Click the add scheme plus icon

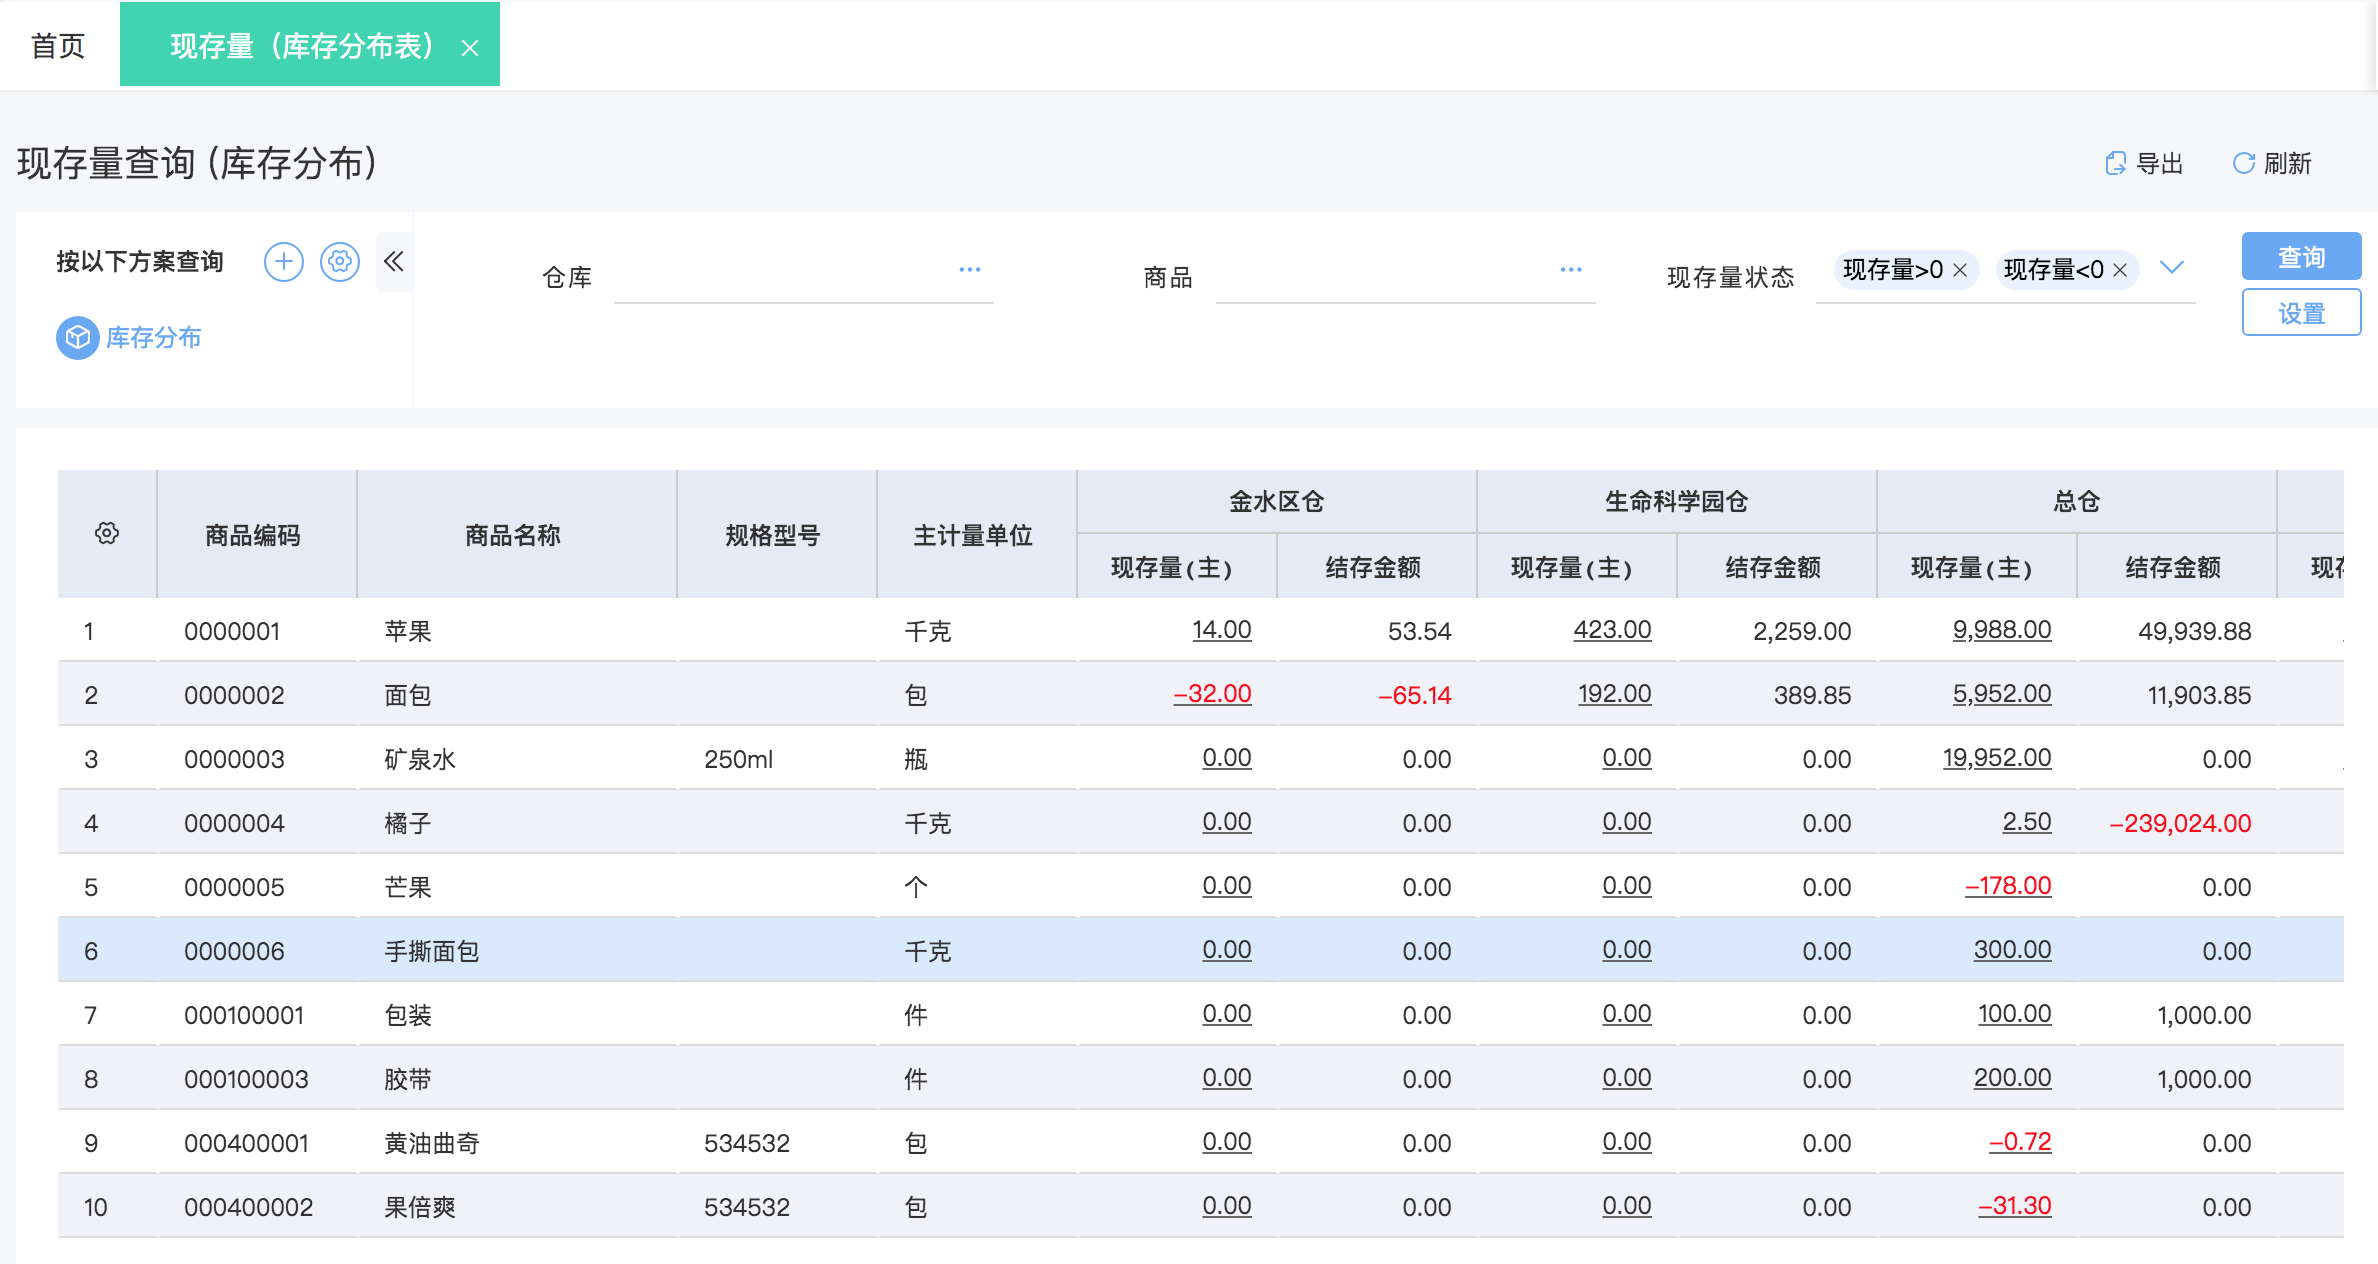pyautogui.click(x=283, y=261)
